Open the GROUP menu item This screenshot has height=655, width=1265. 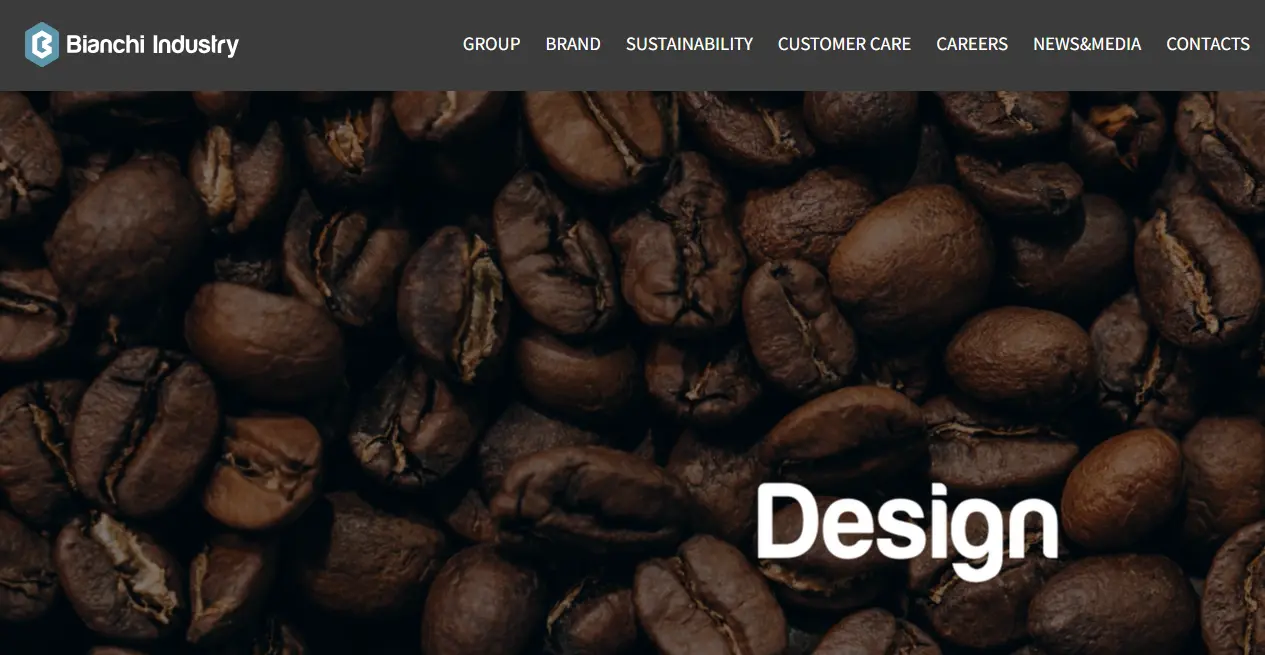tap(491, 44)
